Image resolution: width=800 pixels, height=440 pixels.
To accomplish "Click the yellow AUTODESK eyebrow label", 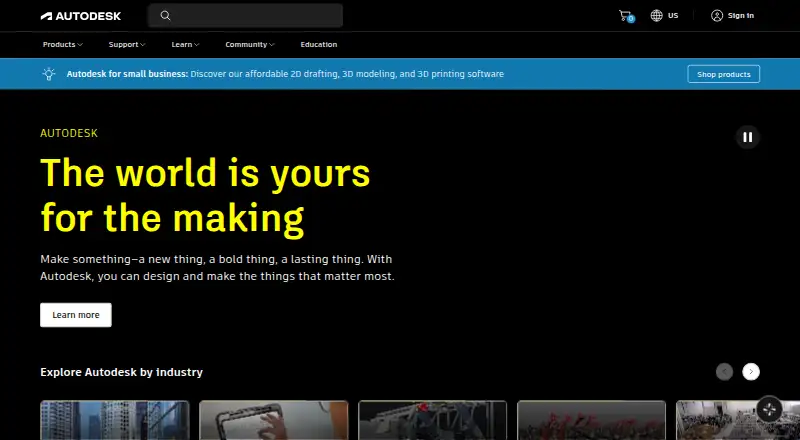I will click(69, 133).
